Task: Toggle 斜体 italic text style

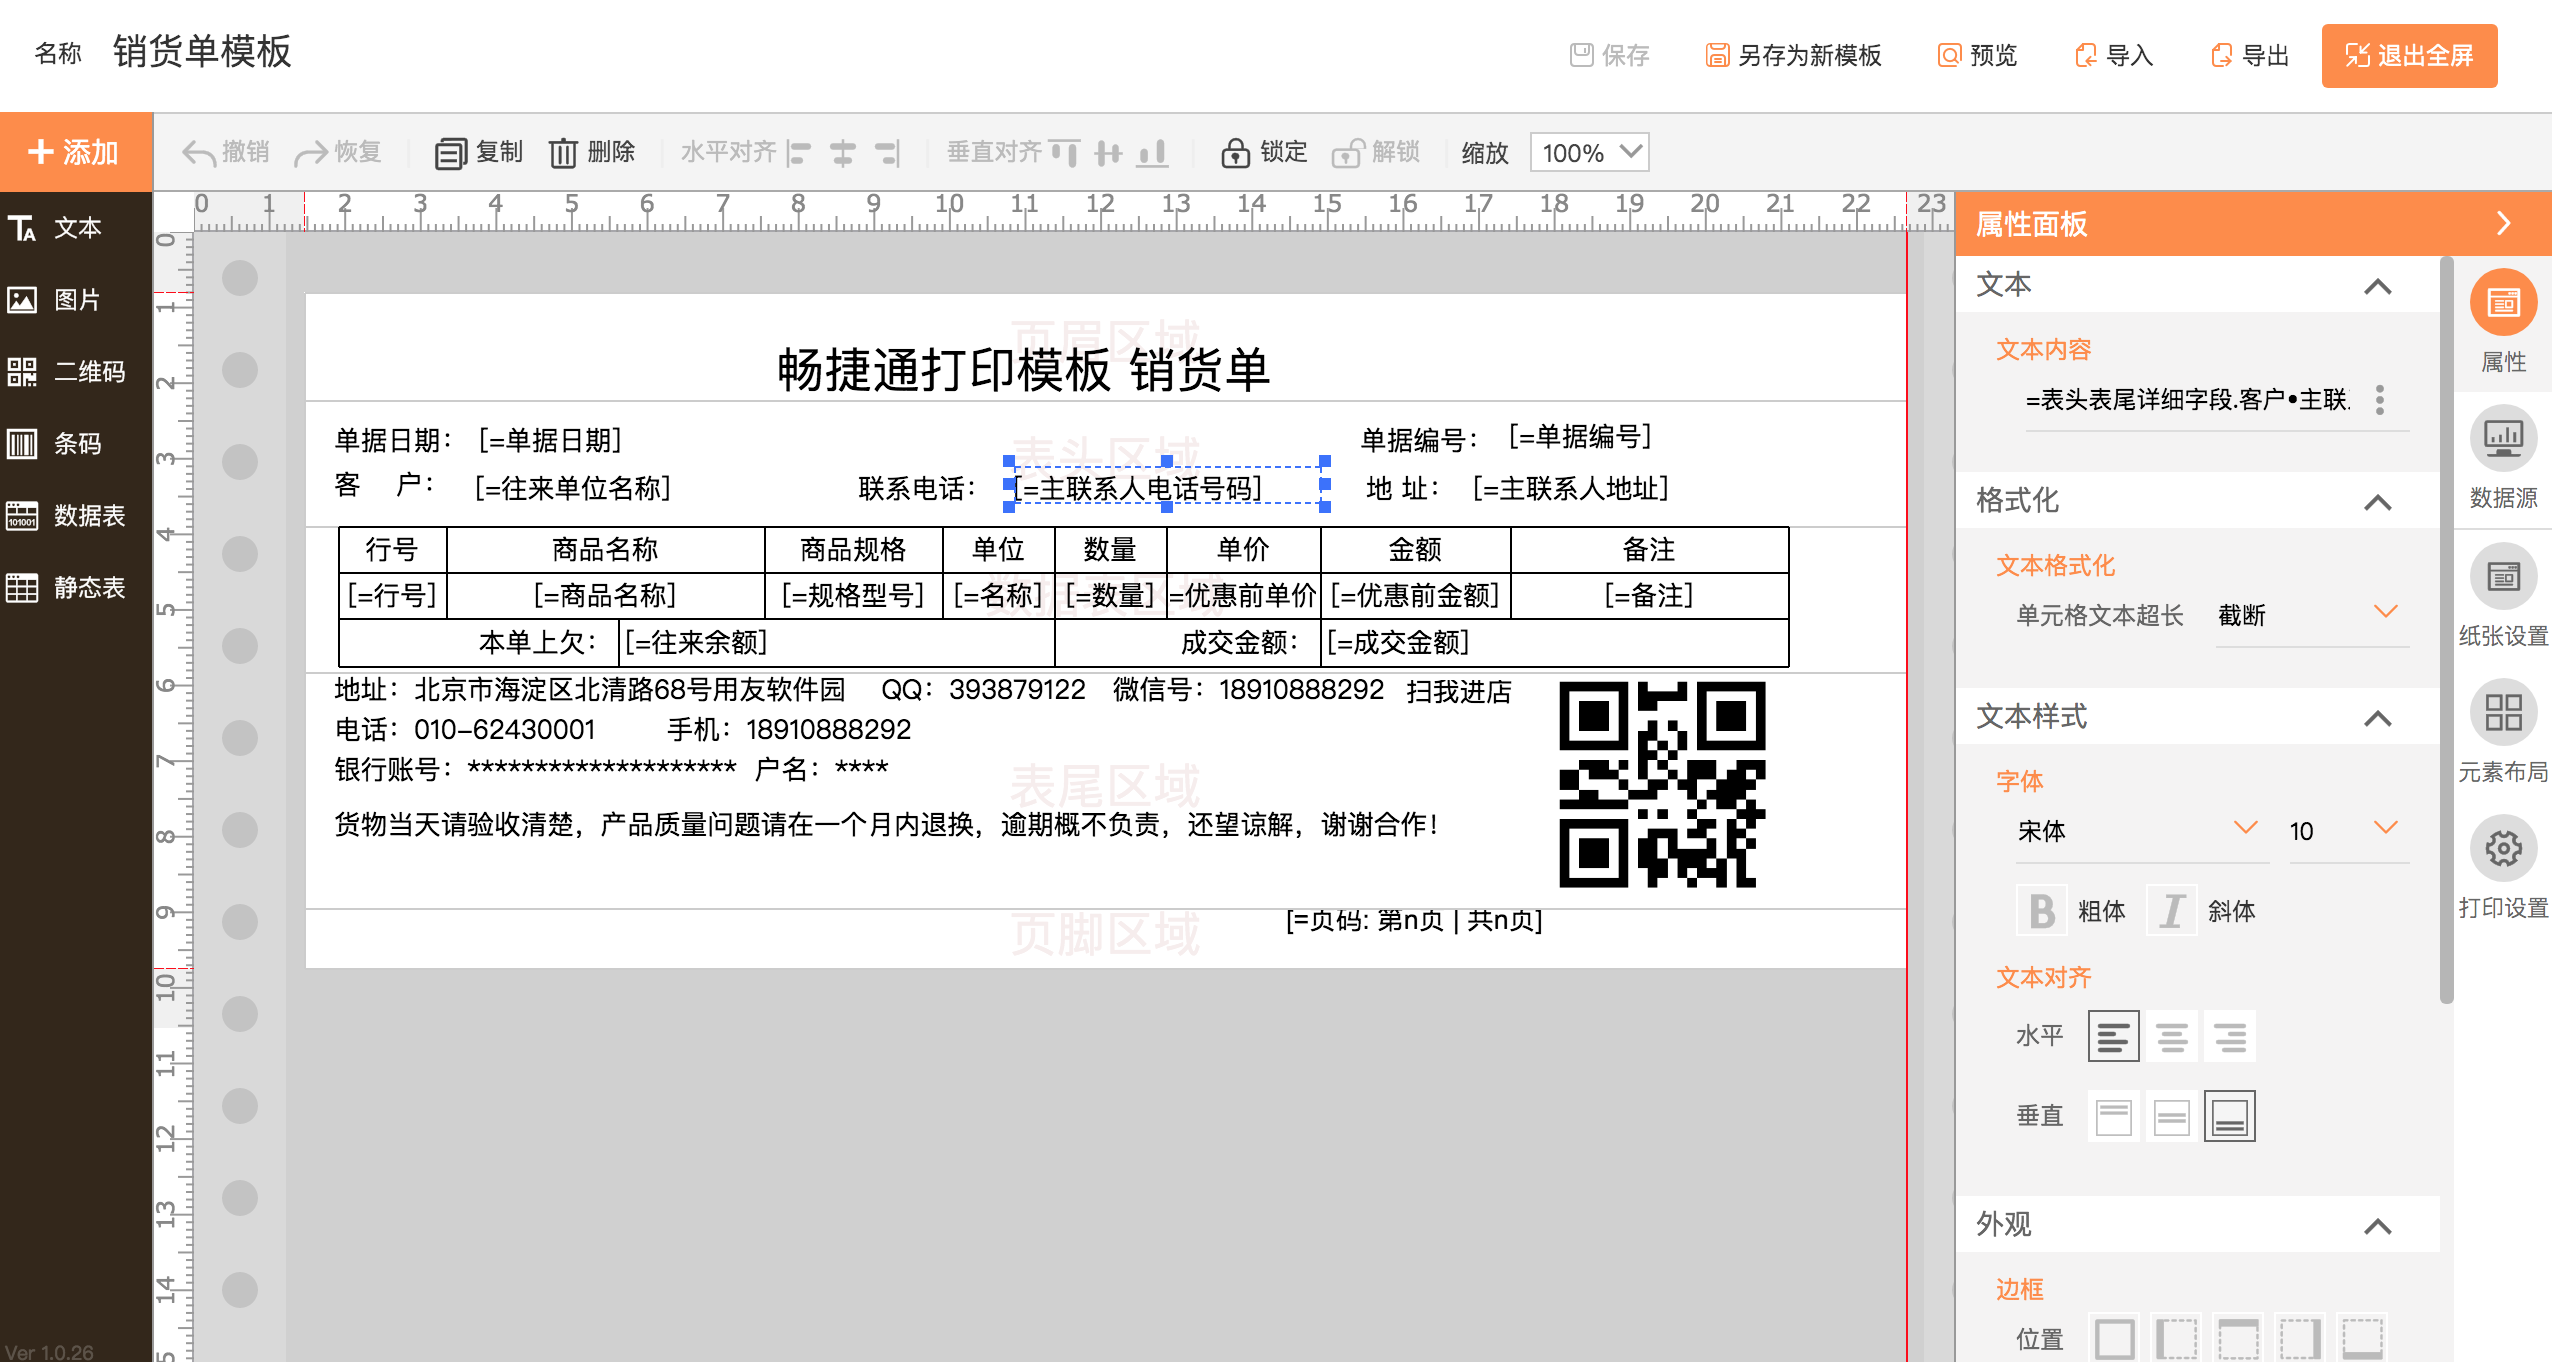Action: (2167, 910)
